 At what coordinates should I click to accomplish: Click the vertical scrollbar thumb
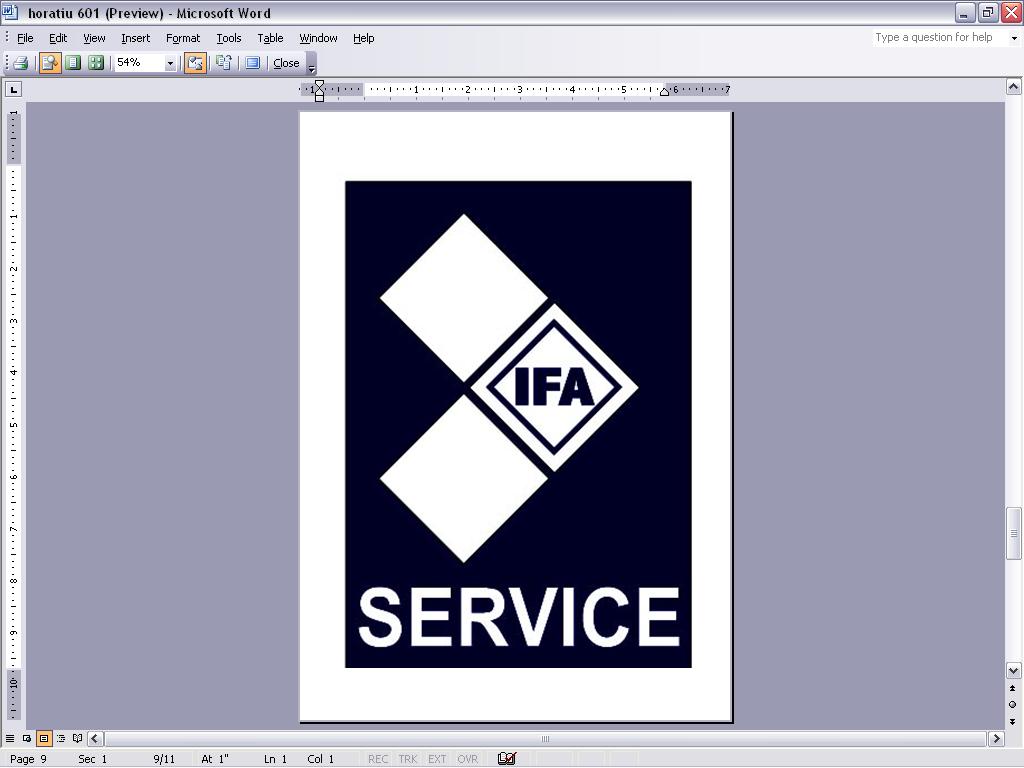1013,534
